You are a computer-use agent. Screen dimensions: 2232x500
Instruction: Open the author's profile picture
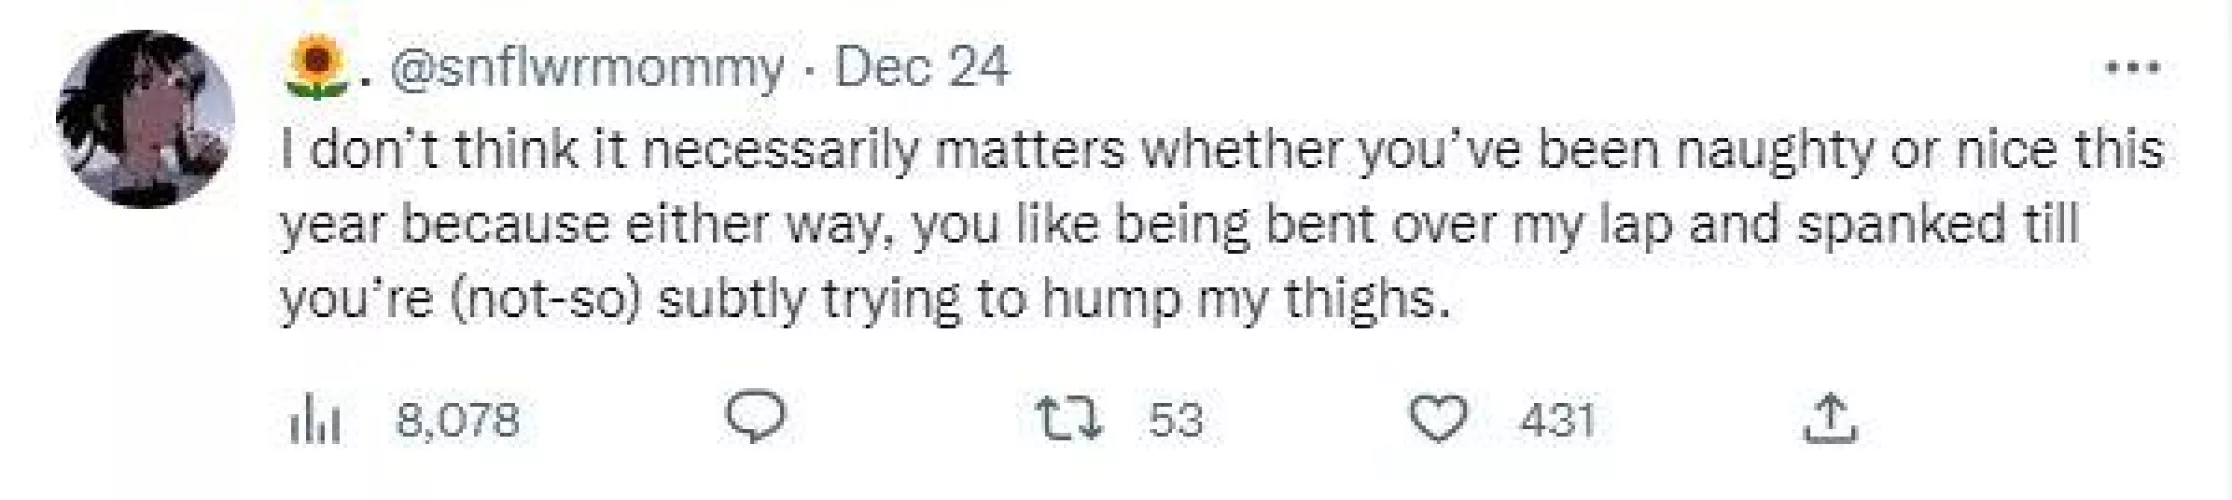(x=146, y=119)
